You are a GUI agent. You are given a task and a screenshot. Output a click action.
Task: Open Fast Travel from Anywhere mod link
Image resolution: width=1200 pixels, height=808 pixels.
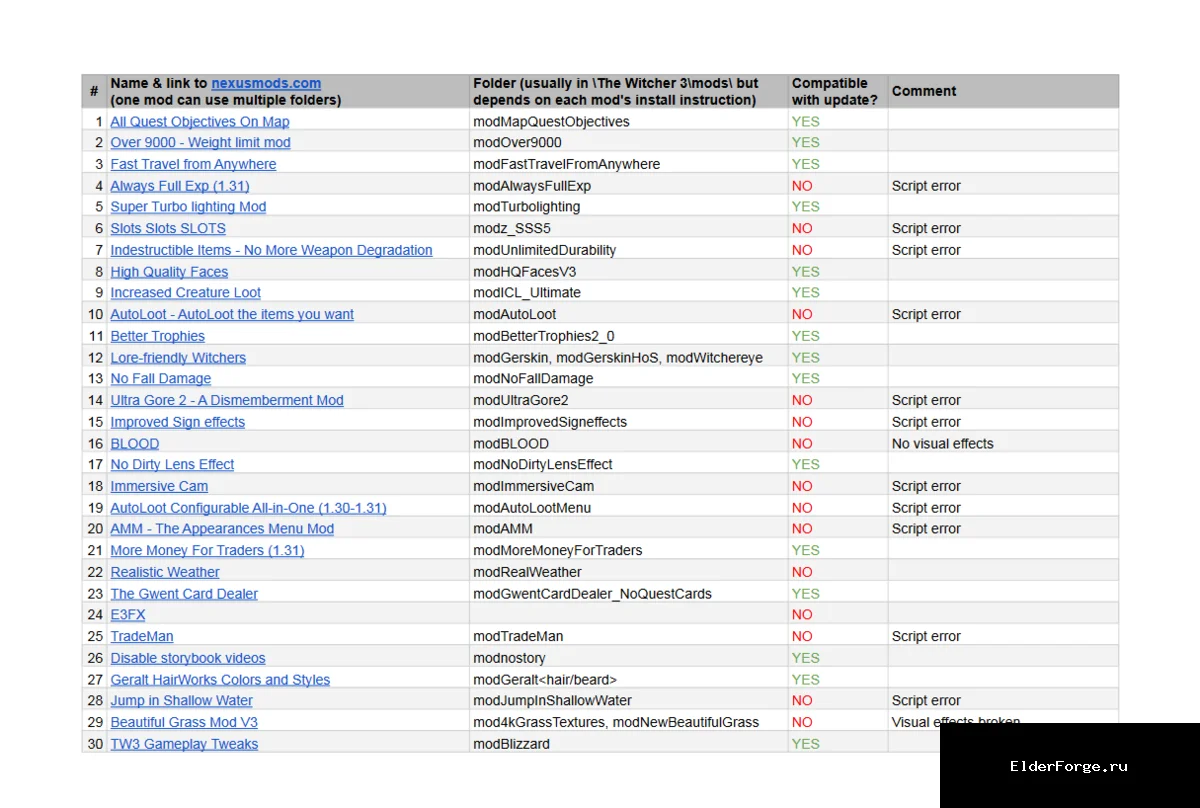193,164
